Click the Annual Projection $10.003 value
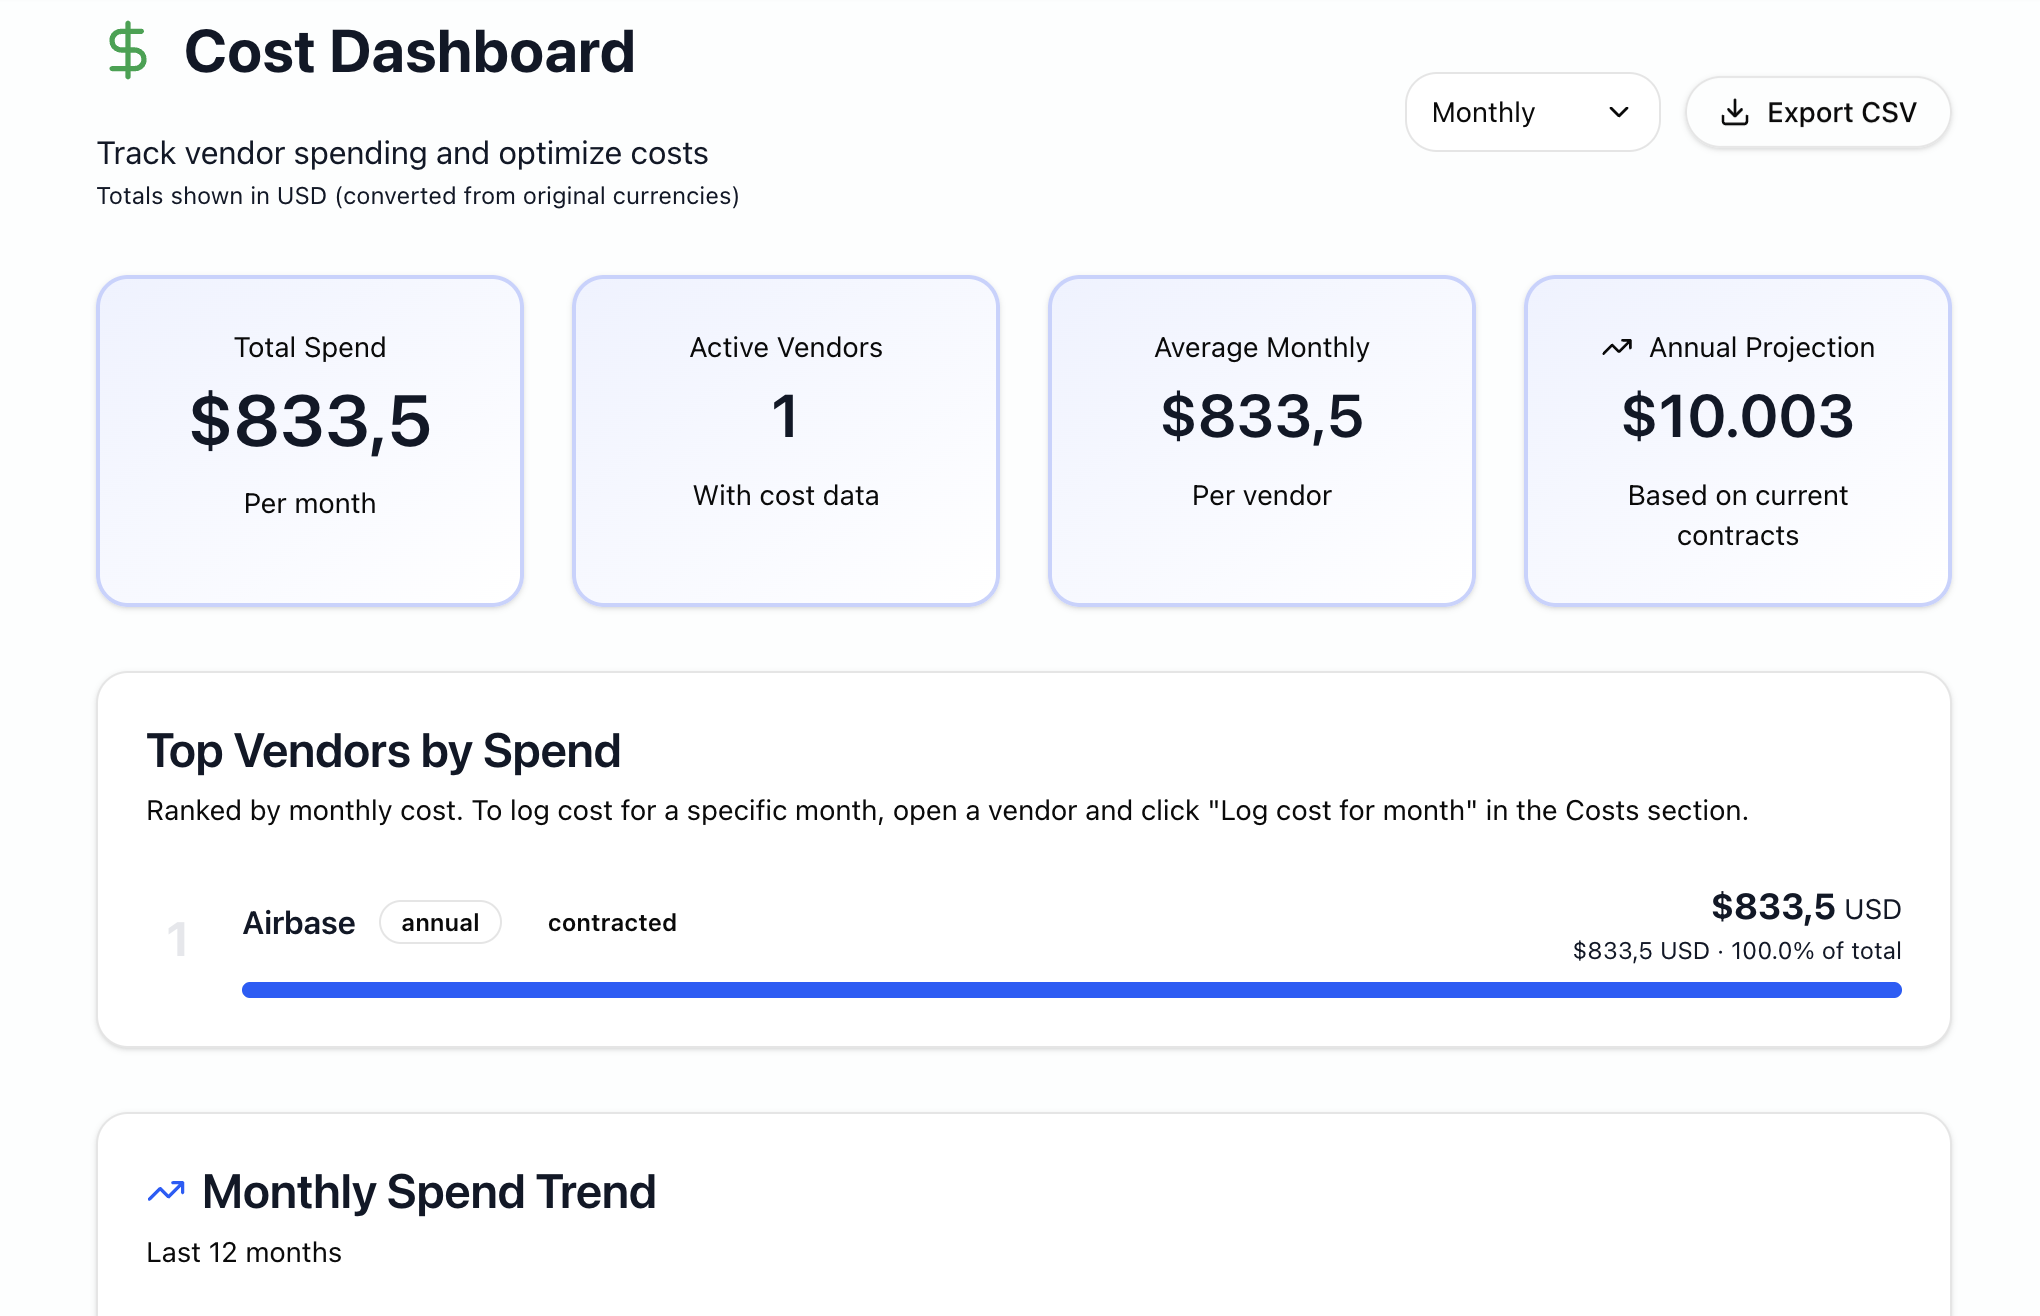This screenshot has width=2040, height=1316. (x=1738, y=418)
